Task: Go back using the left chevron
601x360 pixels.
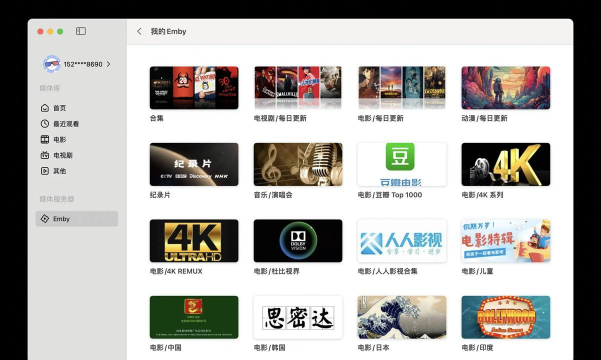Action: pos(139,31)
